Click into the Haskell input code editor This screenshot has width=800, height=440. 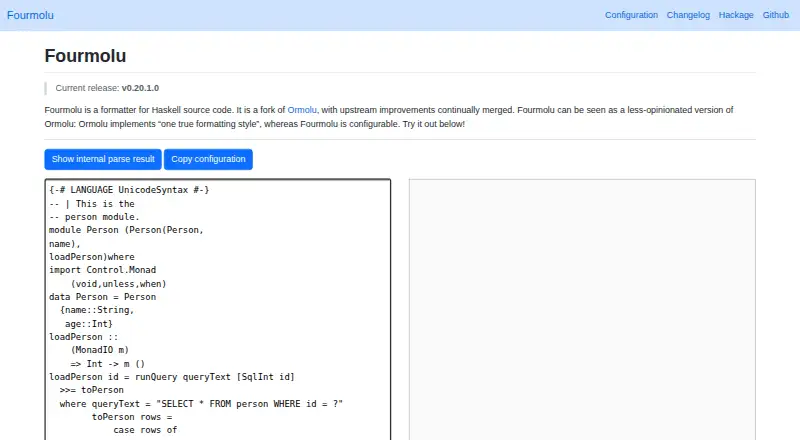pos(218,309)
